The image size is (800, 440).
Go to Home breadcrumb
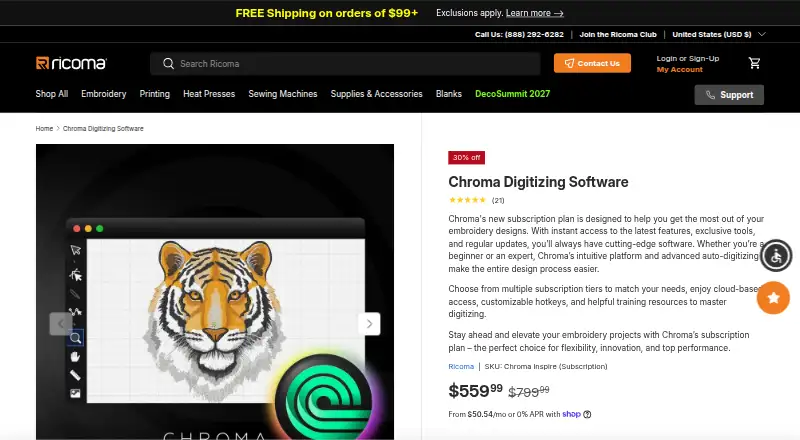tap(44, 129)
